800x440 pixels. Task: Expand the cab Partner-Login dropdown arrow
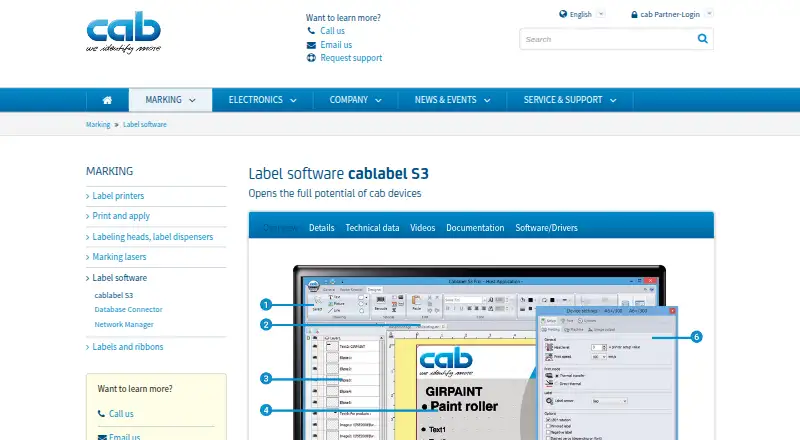point(709,14)
